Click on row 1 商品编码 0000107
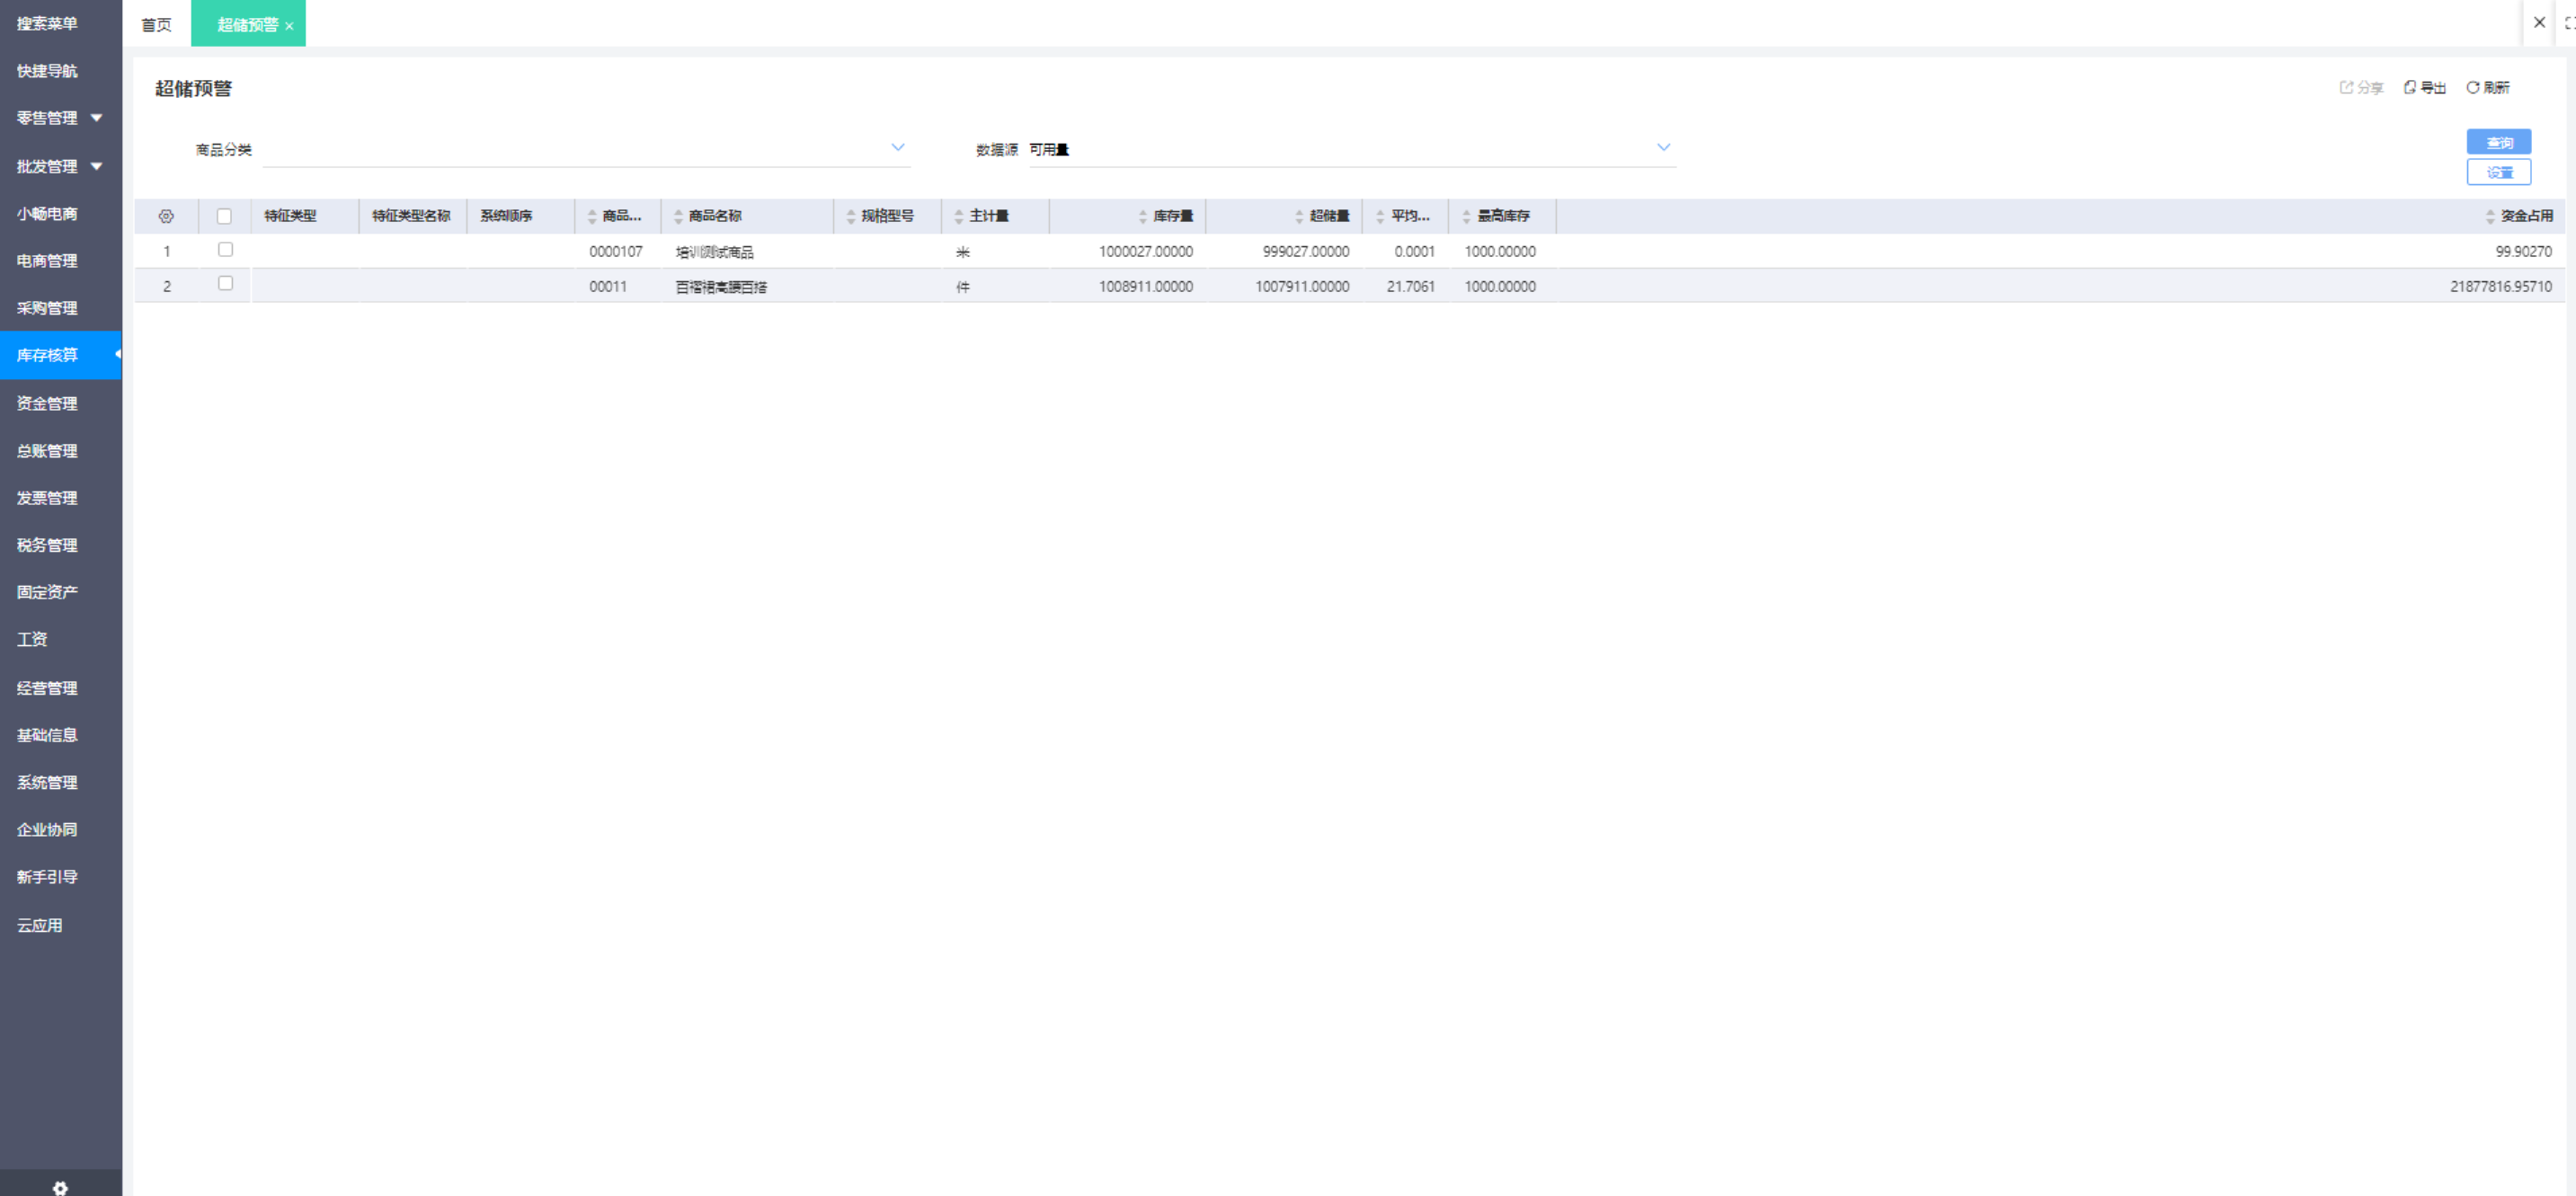Viewport: 2576px width, 1196px height. click(616, 252)
